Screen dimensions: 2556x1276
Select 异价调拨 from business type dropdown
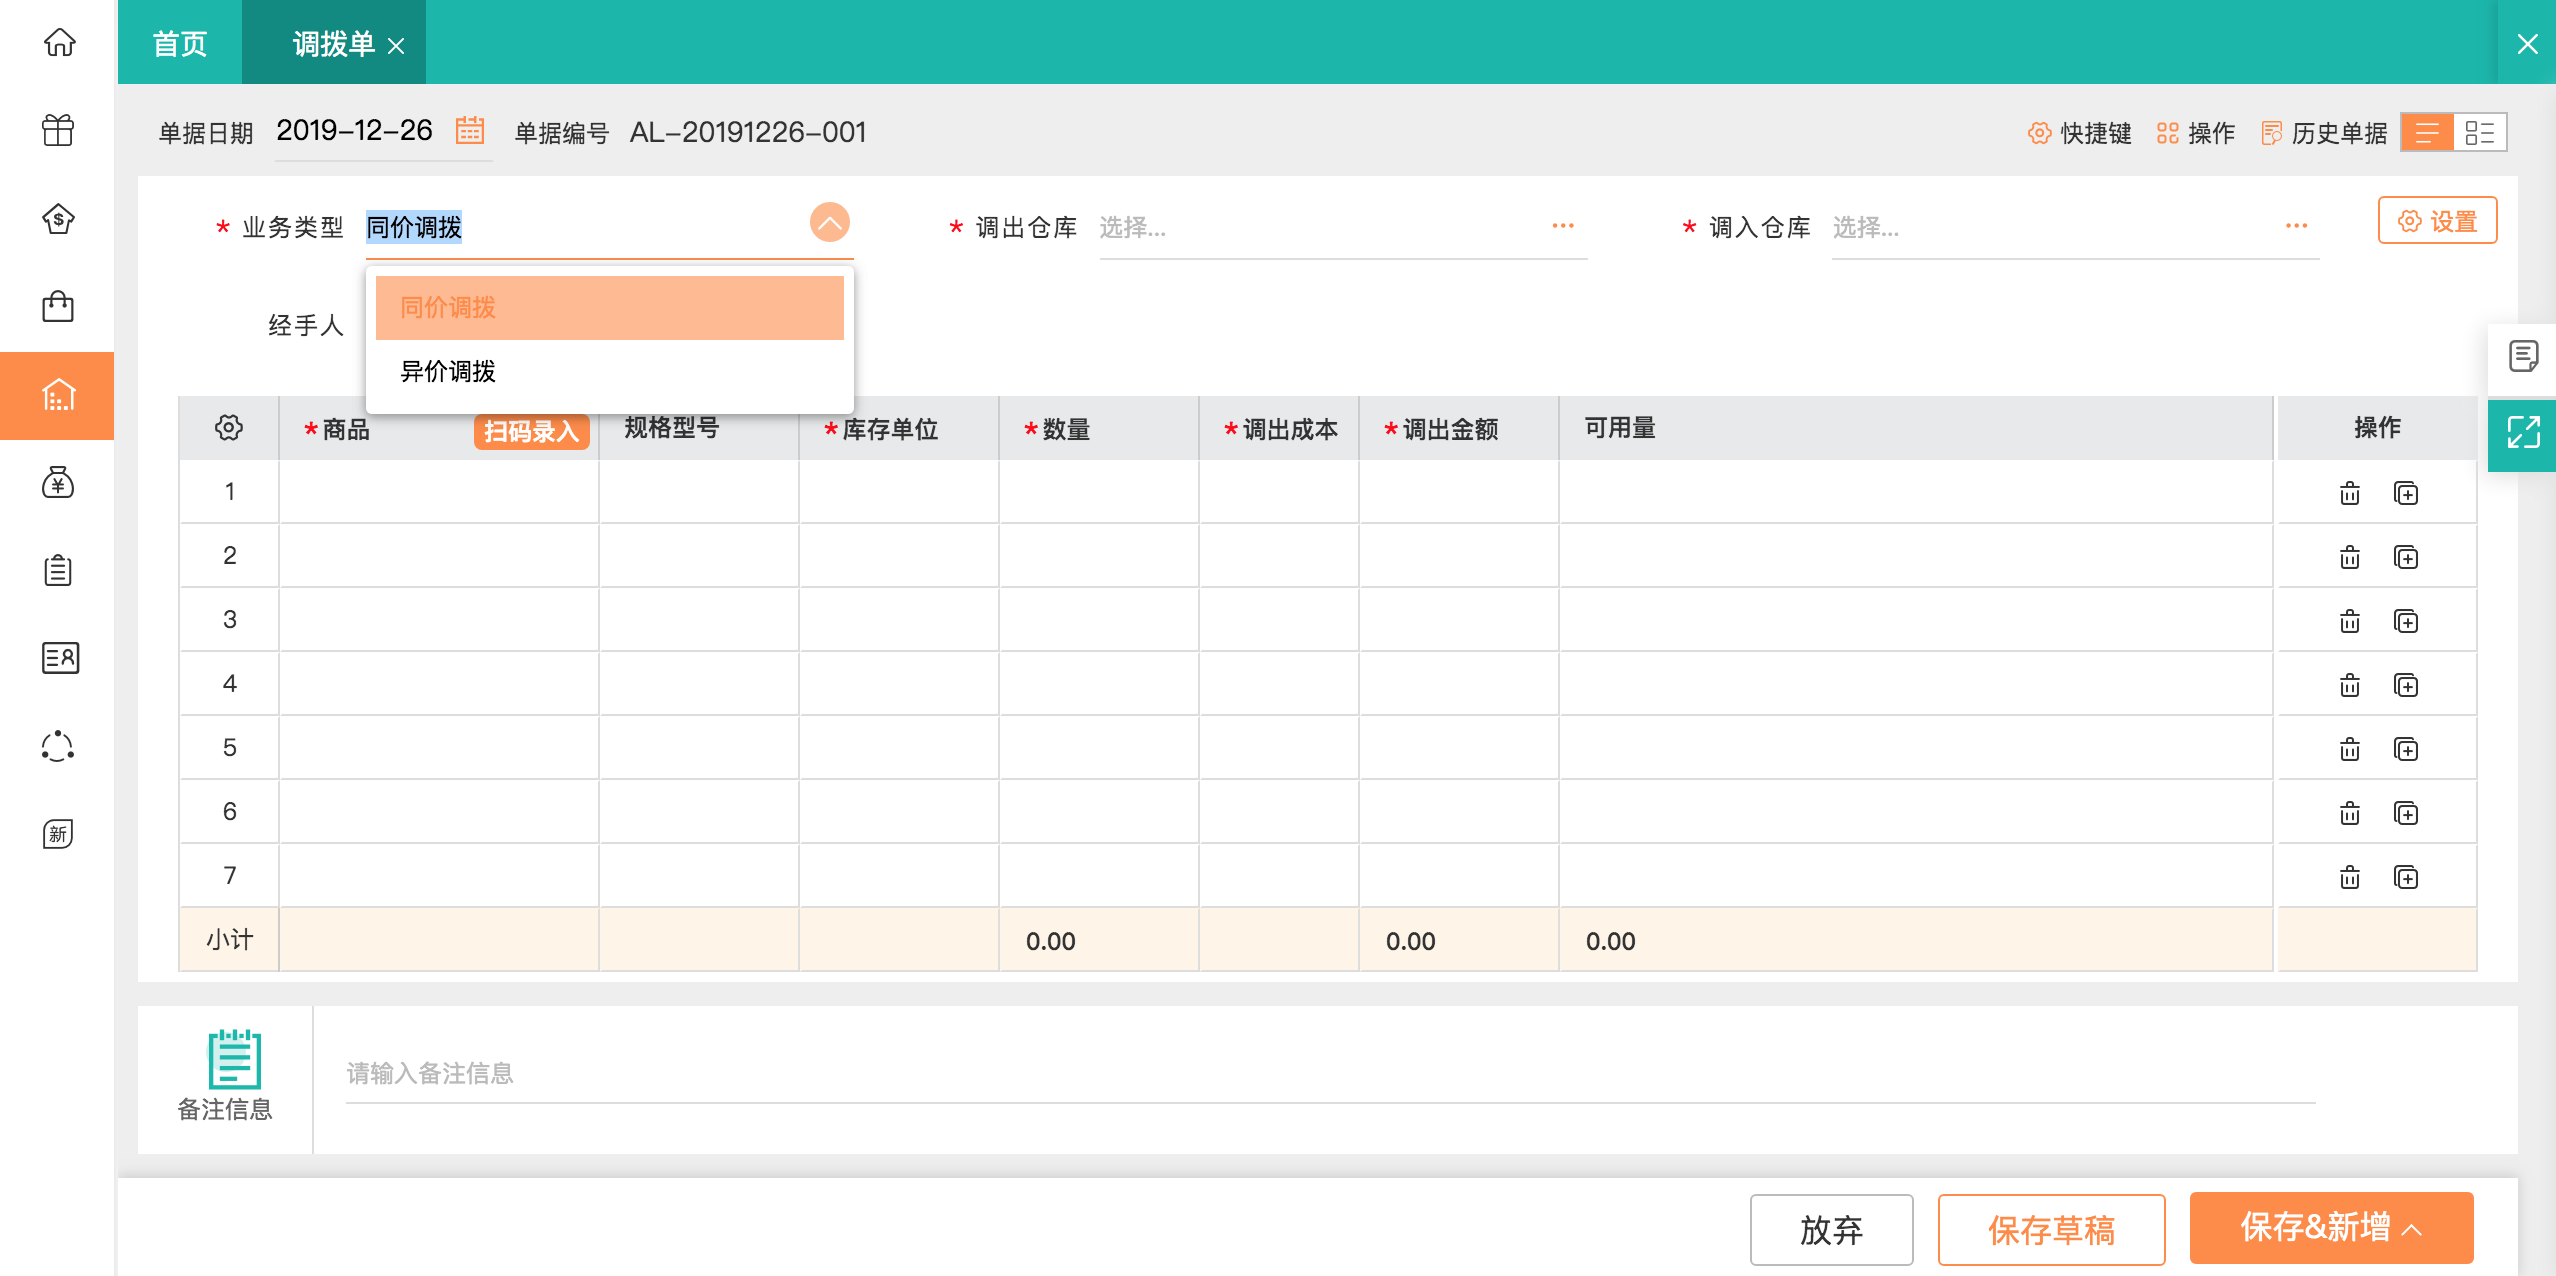pyautogui.click(x=448, y=370)
